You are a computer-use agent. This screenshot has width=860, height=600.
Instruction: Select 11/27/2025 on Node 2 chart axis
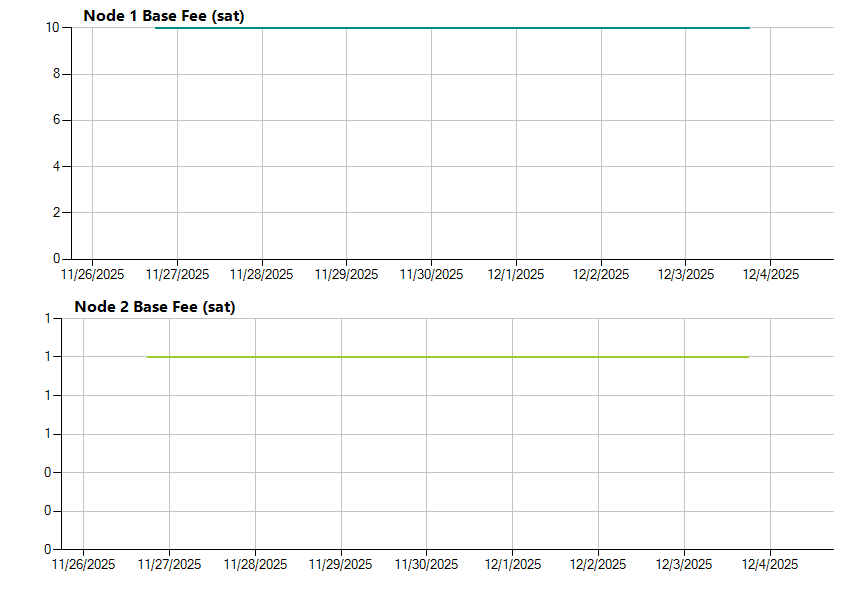pos(169,564)
